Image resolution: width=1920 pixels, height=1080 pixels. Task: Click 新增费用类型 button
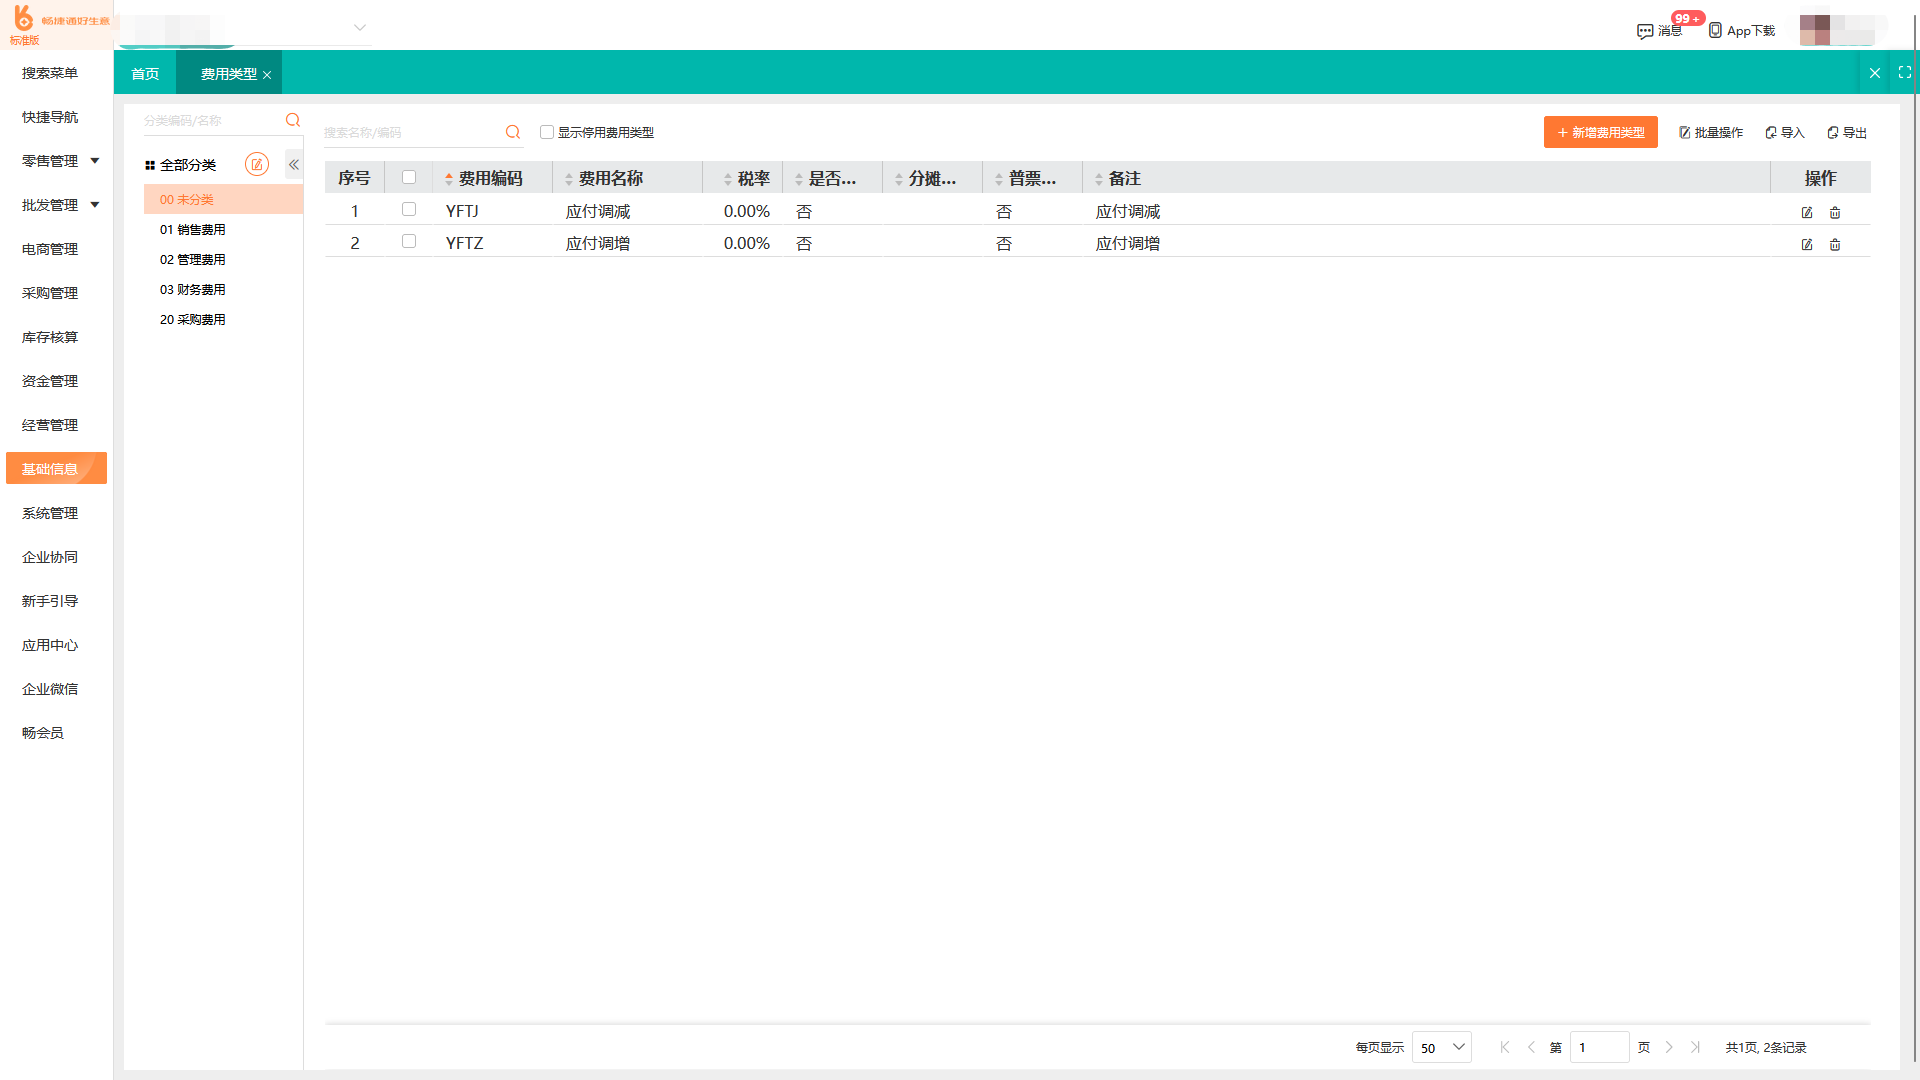(x=1601, y=132)
